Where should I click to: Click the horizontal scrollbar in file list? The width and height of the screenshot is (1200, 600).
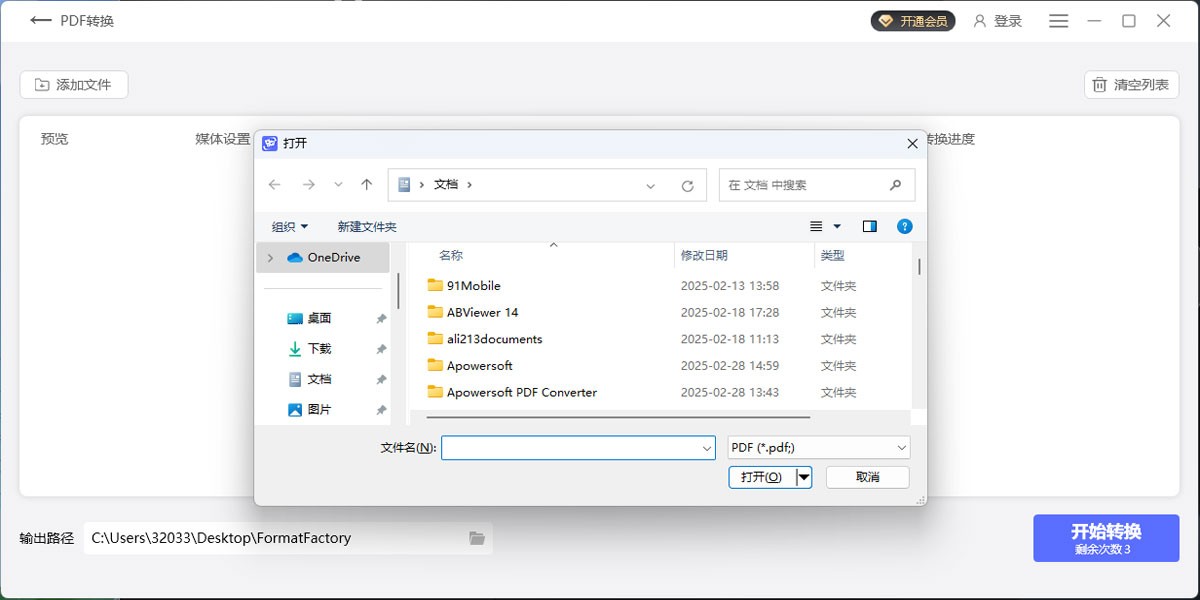point(617,416)
